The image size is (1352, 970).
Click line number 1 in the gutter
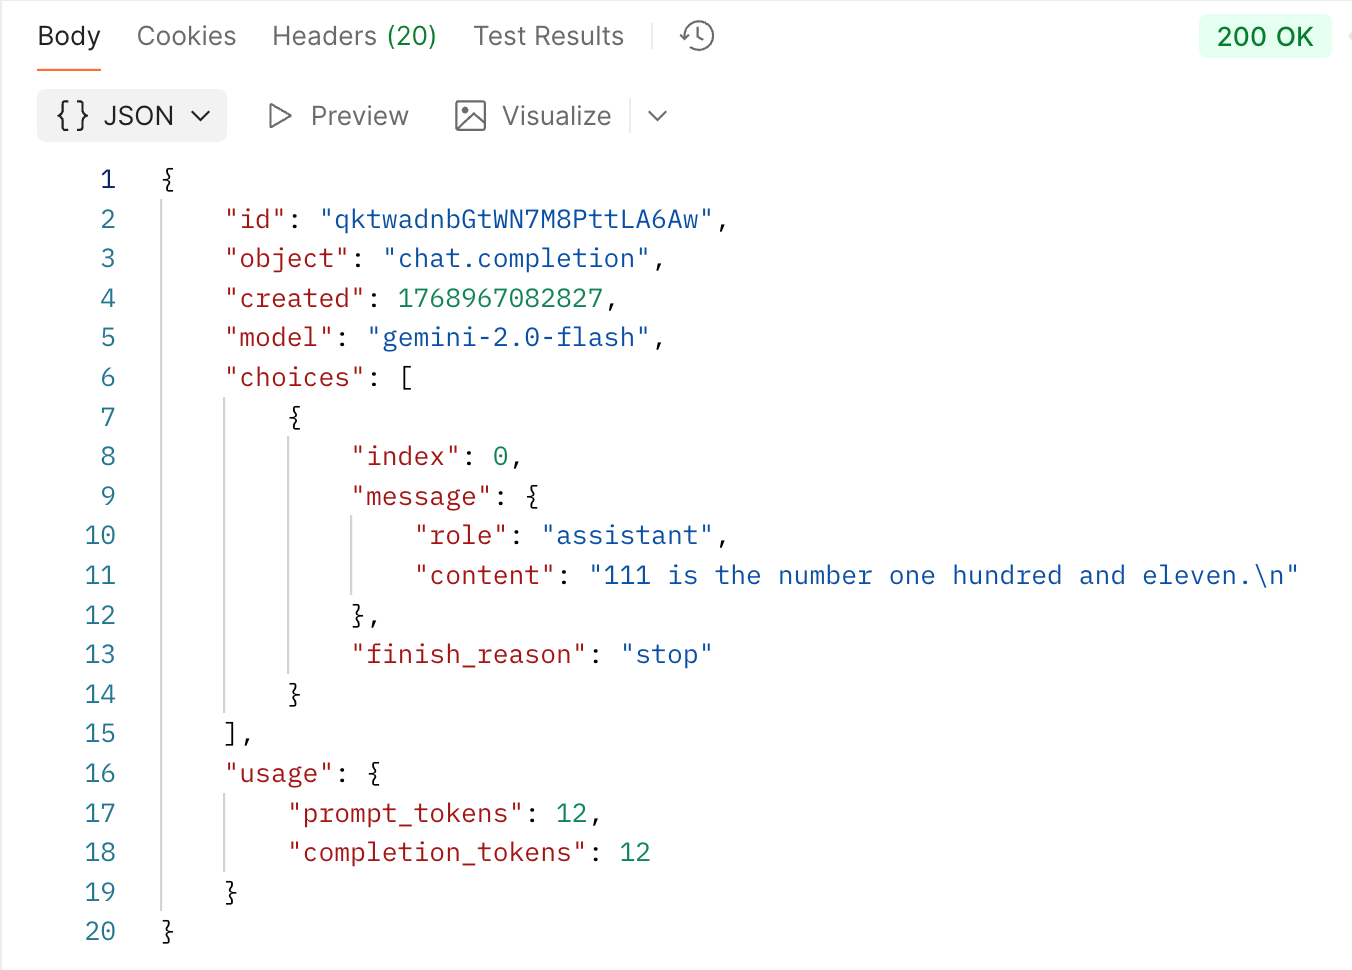[x=108, y=179]
